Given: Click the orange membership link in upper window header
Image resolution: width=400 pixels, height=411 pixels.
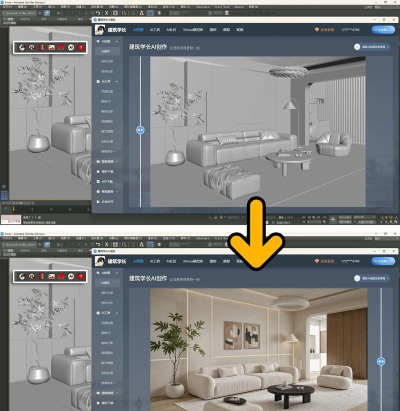Looking at the screenshot, I should point(324,30).
